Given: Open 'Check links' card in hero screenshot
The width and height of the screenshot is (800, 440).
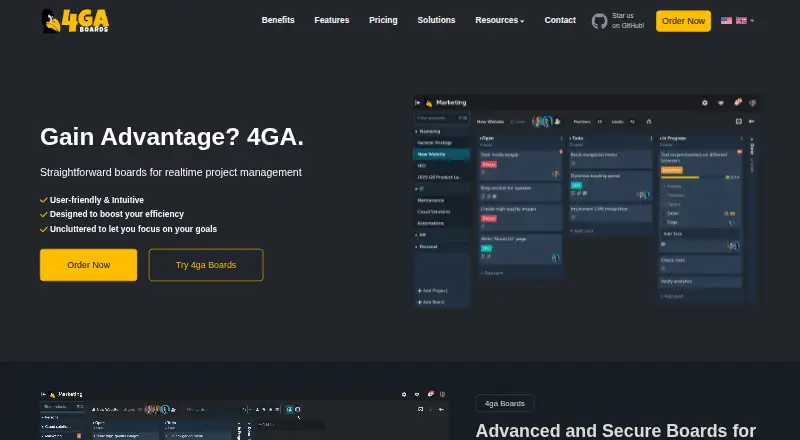Looking at the screenshot, I should point(700,264).
